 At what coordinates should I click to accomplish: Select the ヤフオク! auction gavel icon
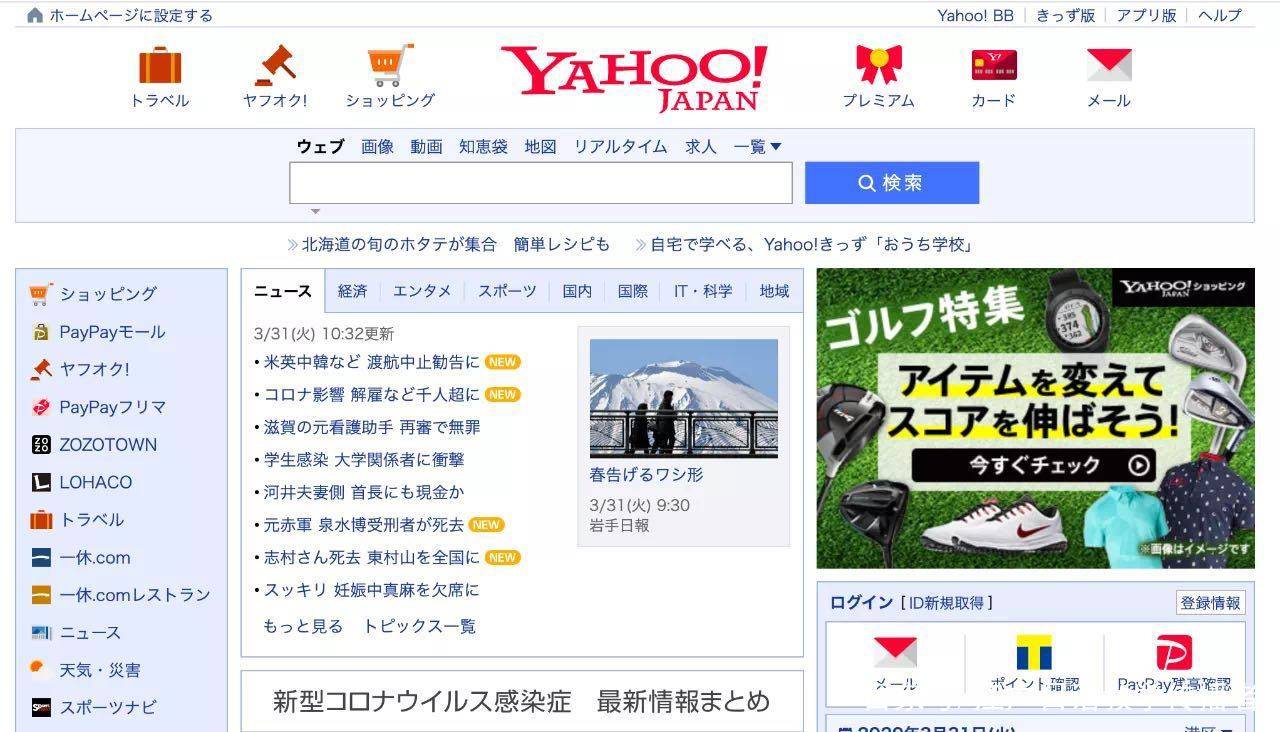274,62
